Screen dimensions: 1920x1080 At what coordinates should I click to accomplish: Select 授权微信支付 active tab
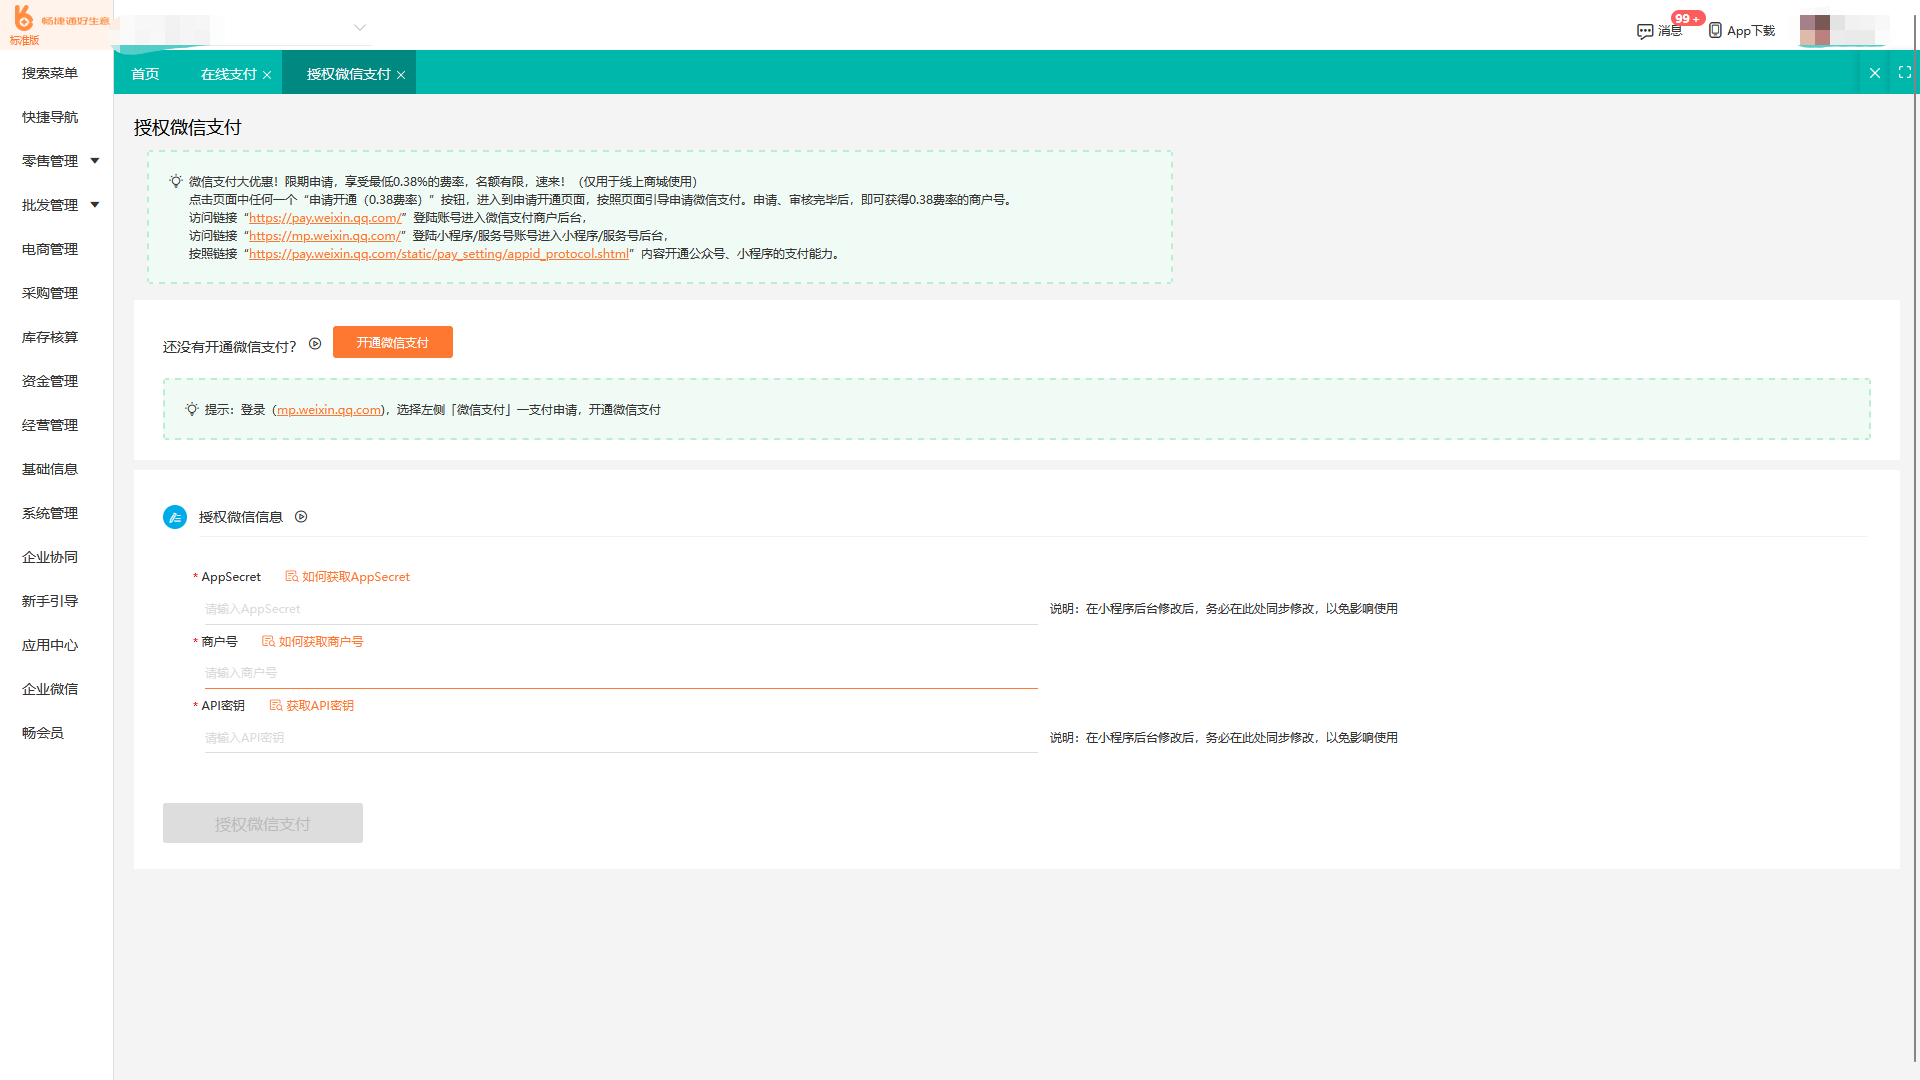[349, 73]
